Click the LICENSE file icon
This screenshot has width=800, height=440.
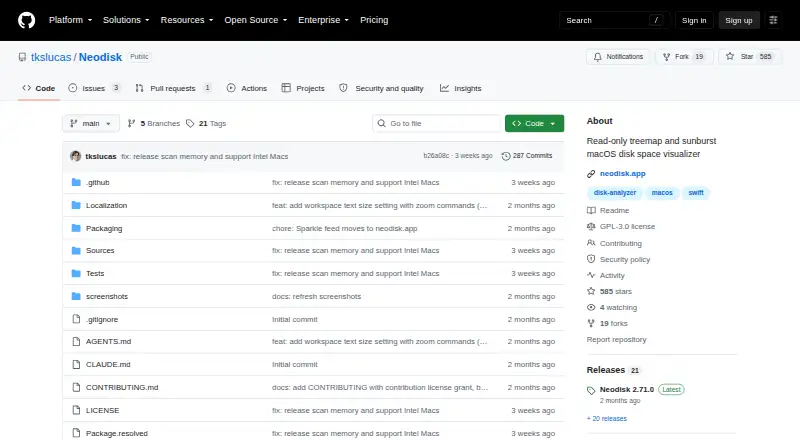(76, 410)
